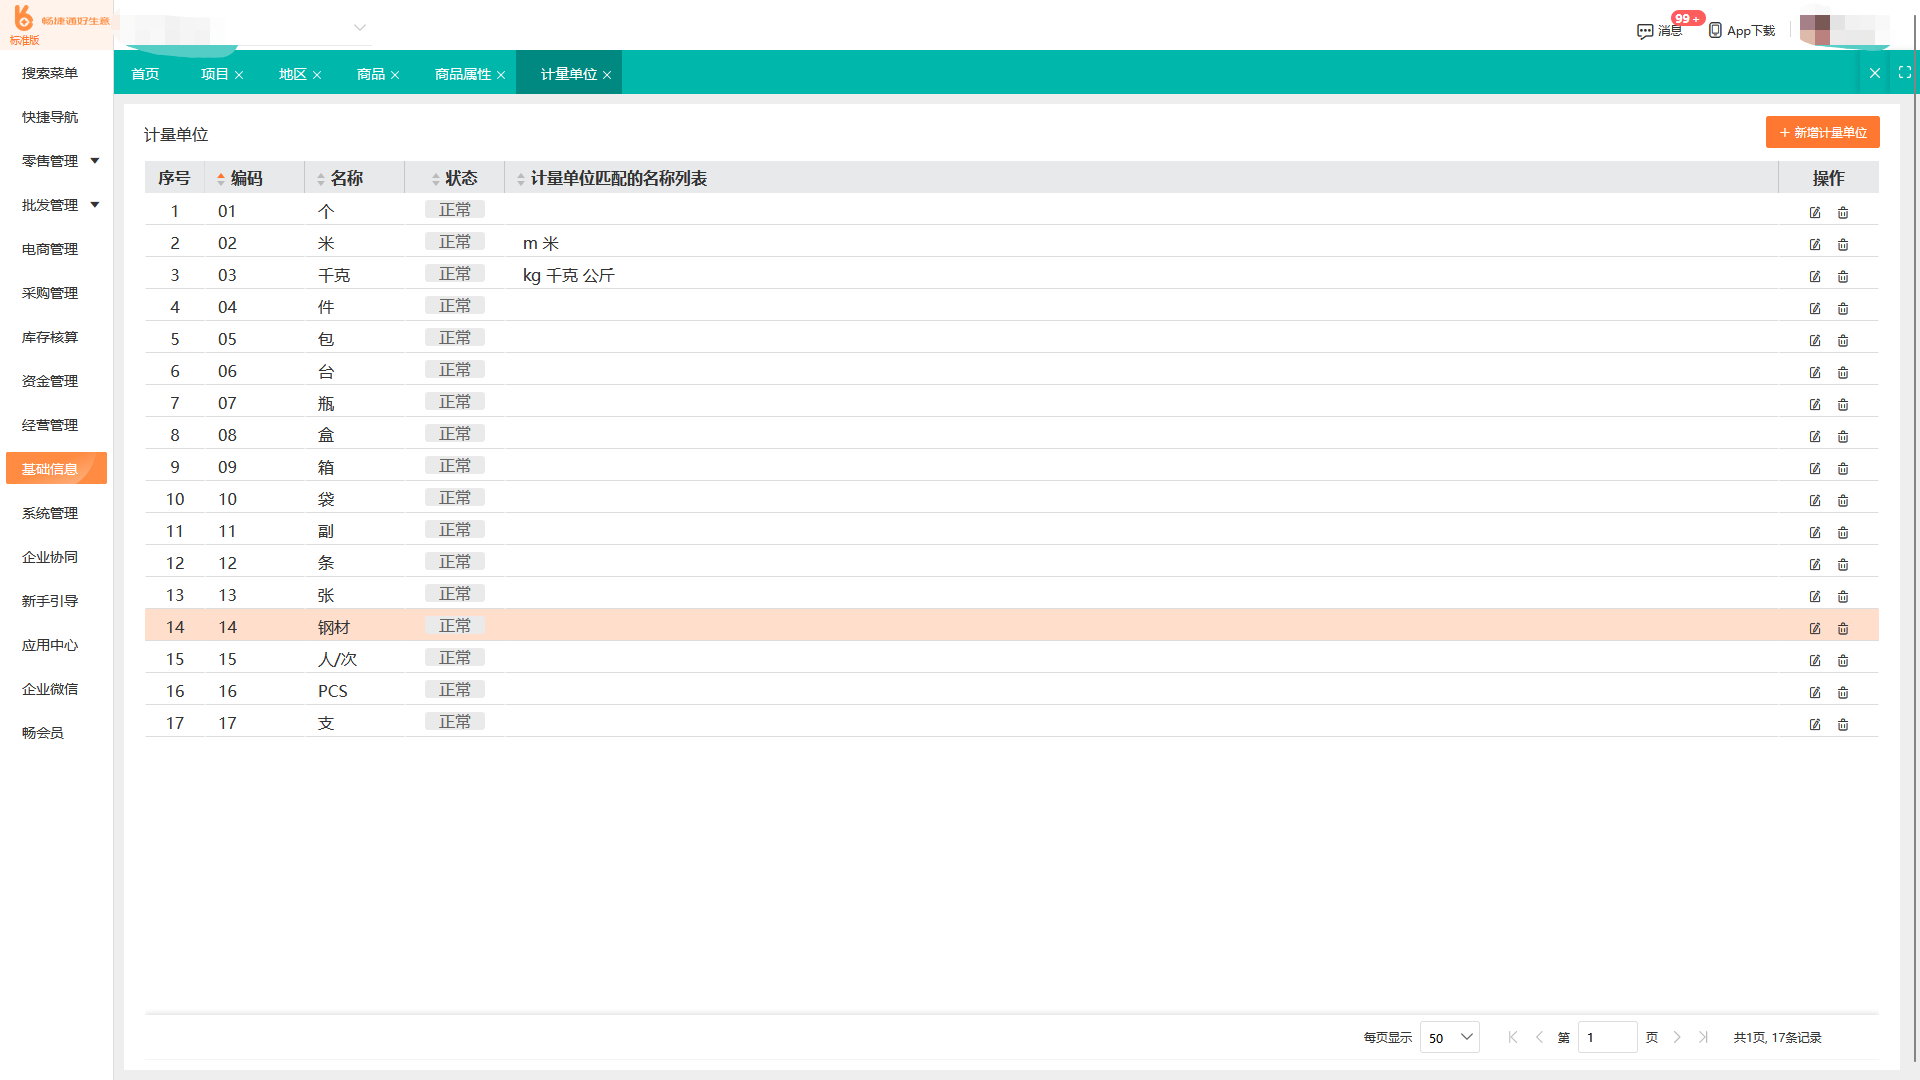This screenshot has width=1920, height=1080.
Task: Click the delete icon for row 16 PCS
Action: click(1844, 691)
